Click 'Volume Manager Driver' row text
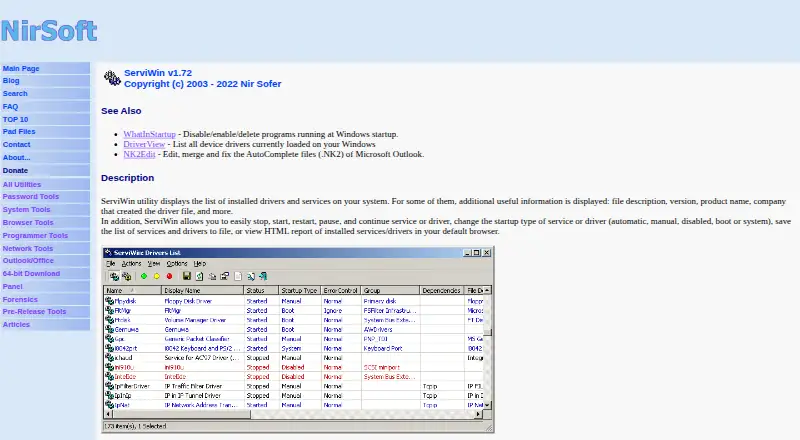800x440 pixels. (195, 320)
